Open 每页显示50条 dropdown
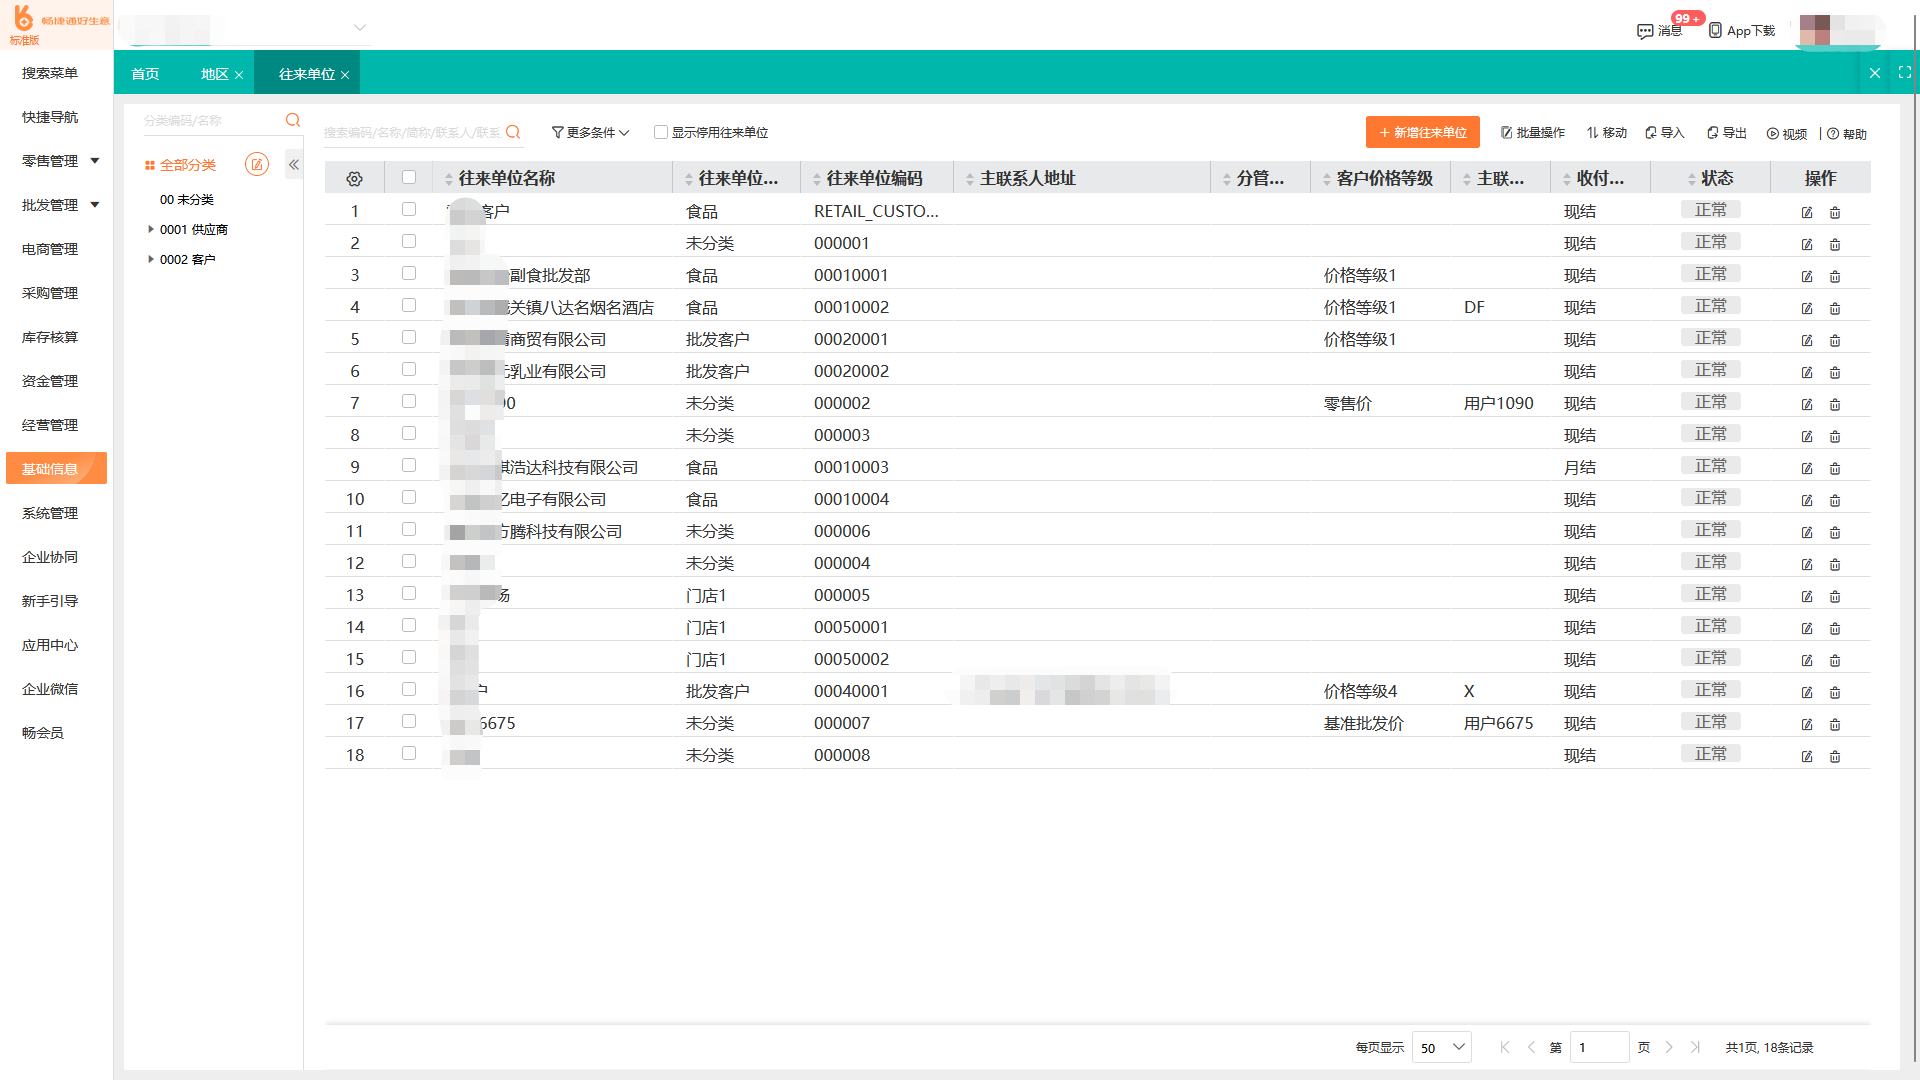 tap(1439, 1047)
